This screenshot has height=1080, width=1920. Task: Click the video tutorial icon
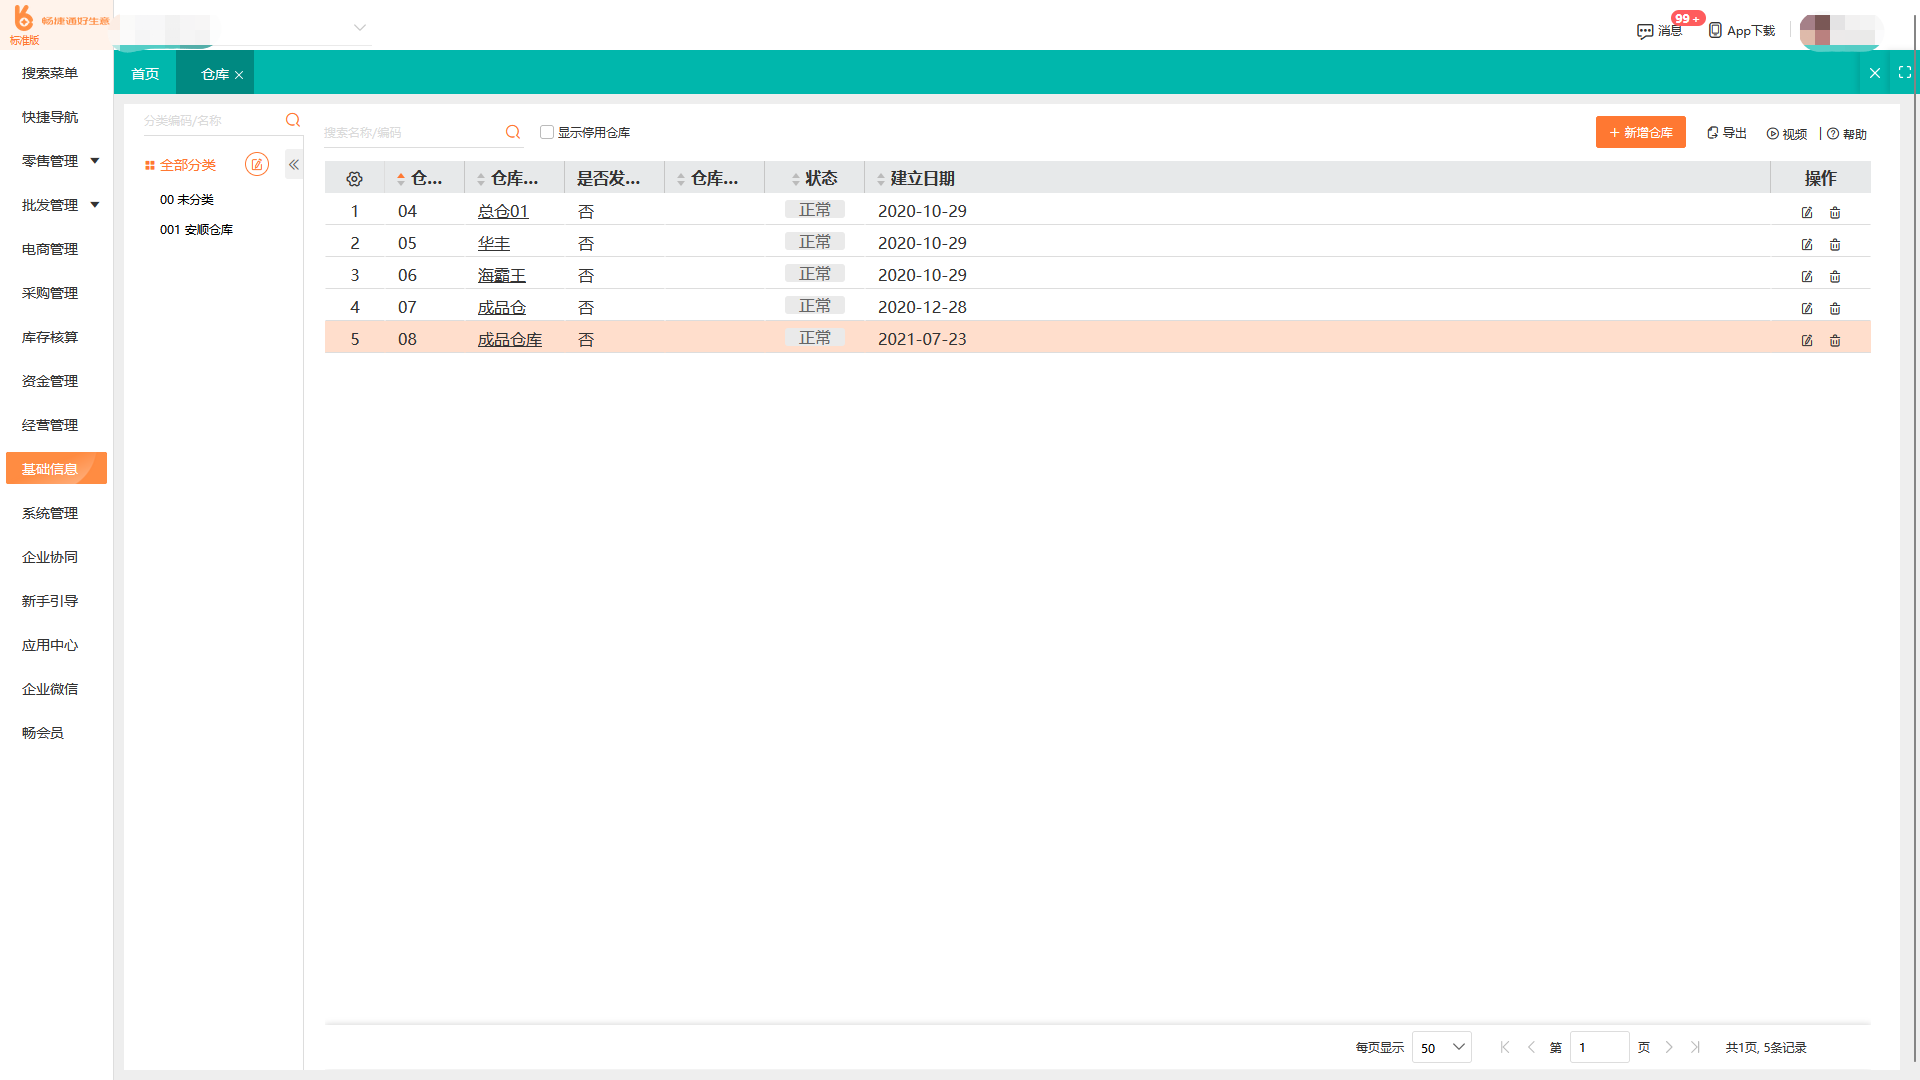click(1785, 131)
